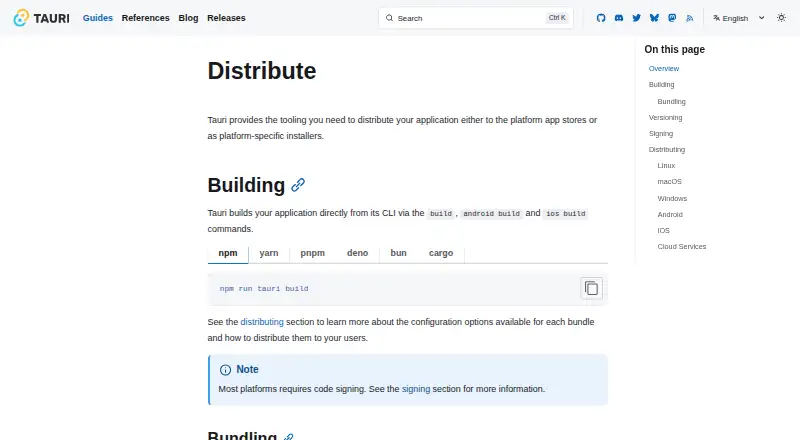Click the anchor link icon beside Building heading
800x440 pixels.
pos(298,185)
